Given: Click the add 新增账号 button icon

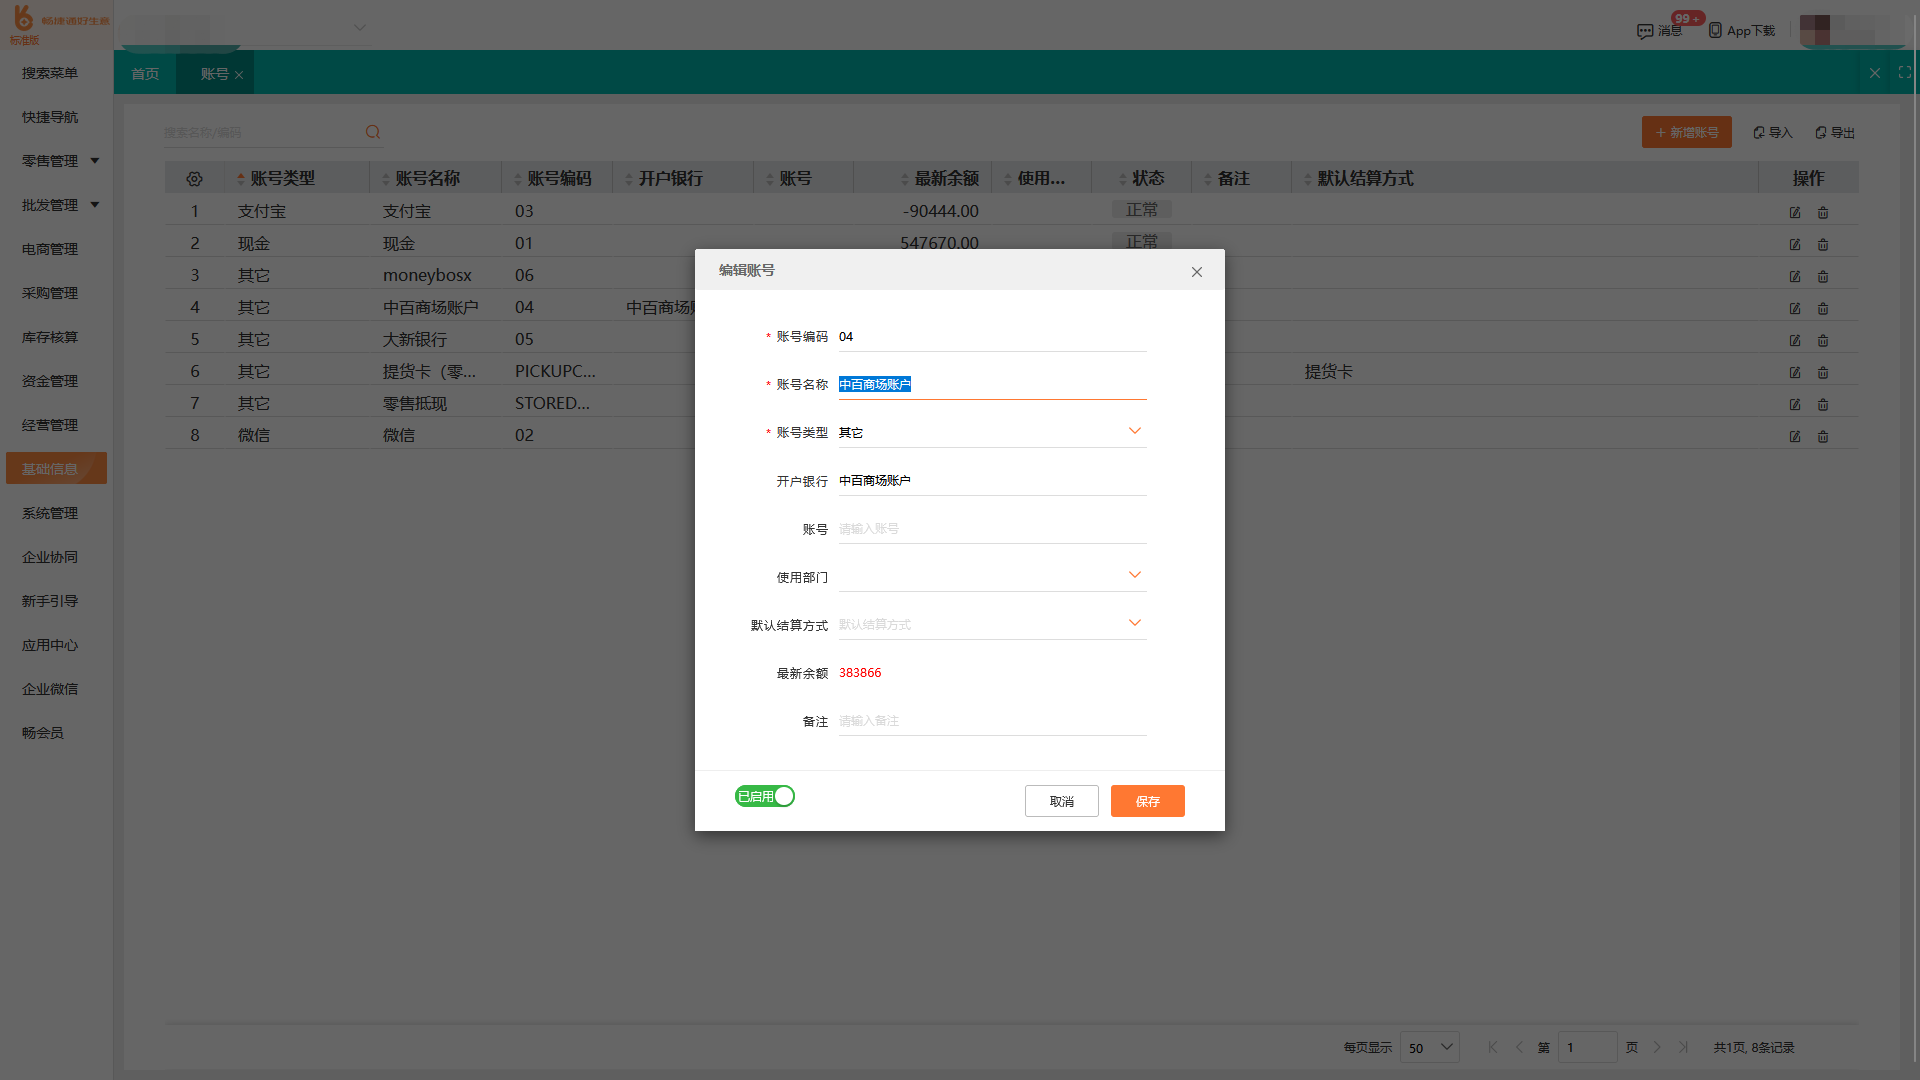Looking at the screenshot, I should pos(1688,132).
